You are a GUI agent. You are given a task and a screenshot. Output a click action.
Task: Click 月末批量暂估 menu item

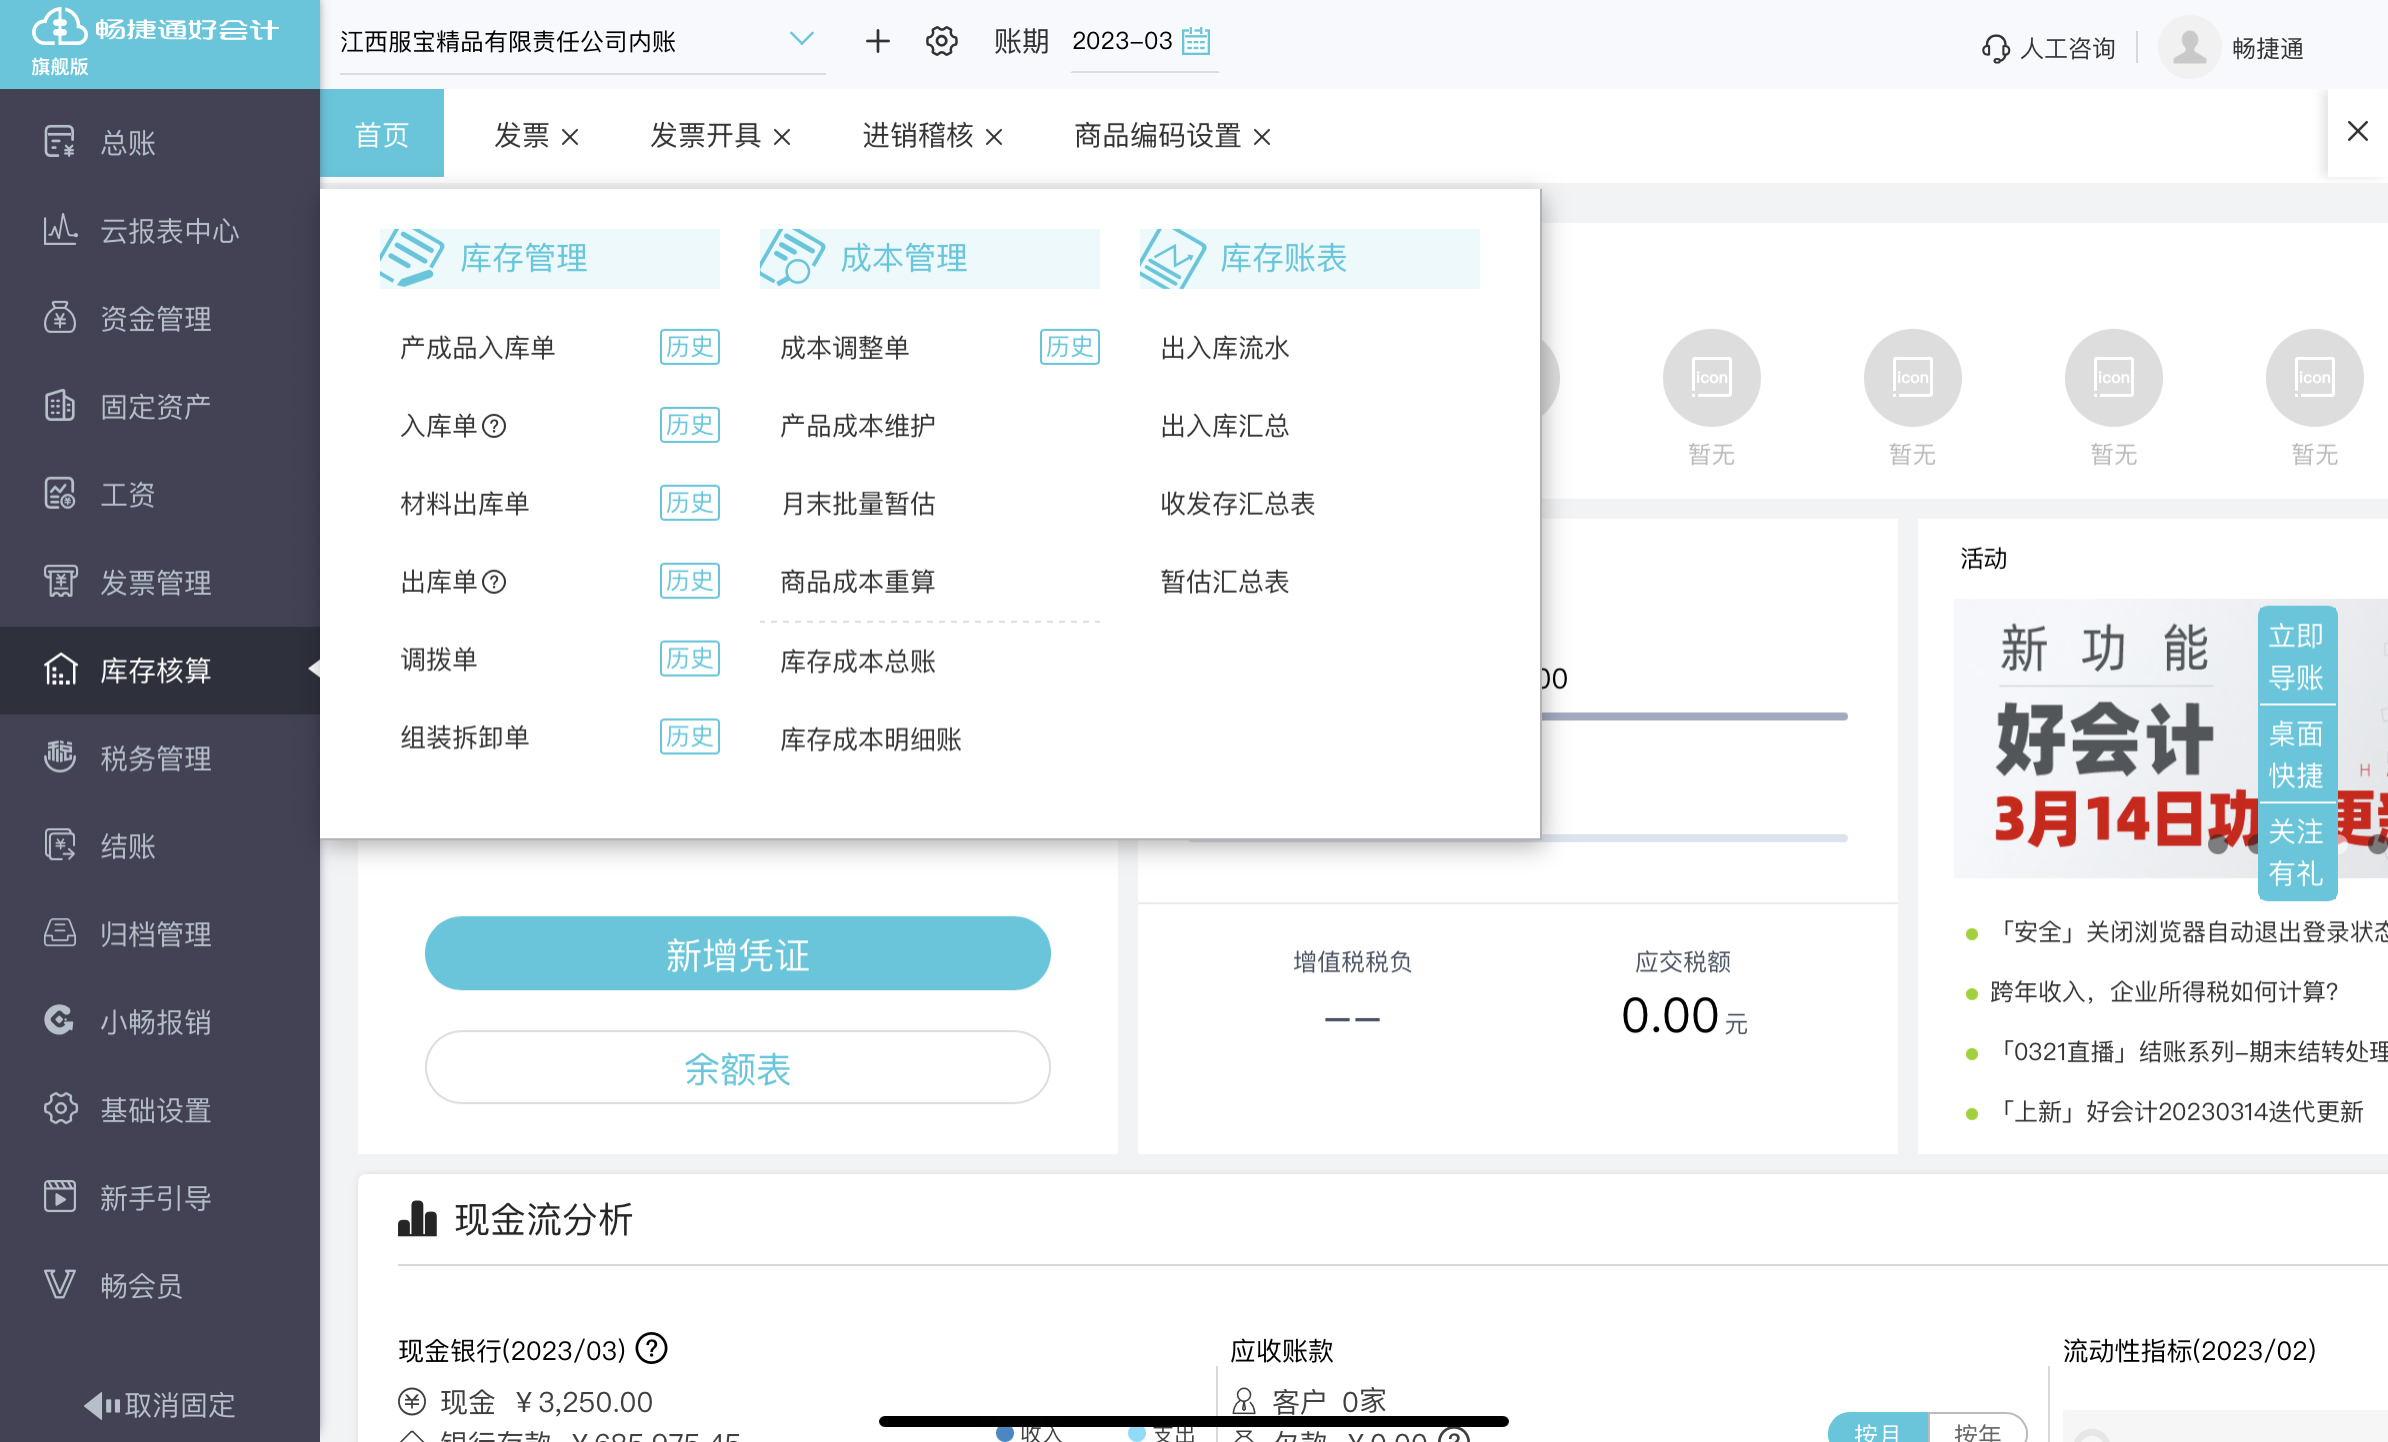[860, 503]
